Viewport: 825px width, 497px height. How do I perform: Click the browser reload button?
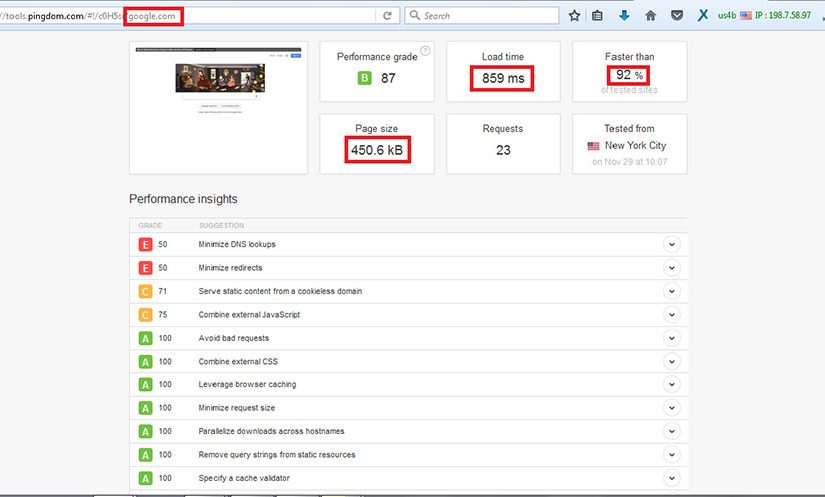coord(387,16)
